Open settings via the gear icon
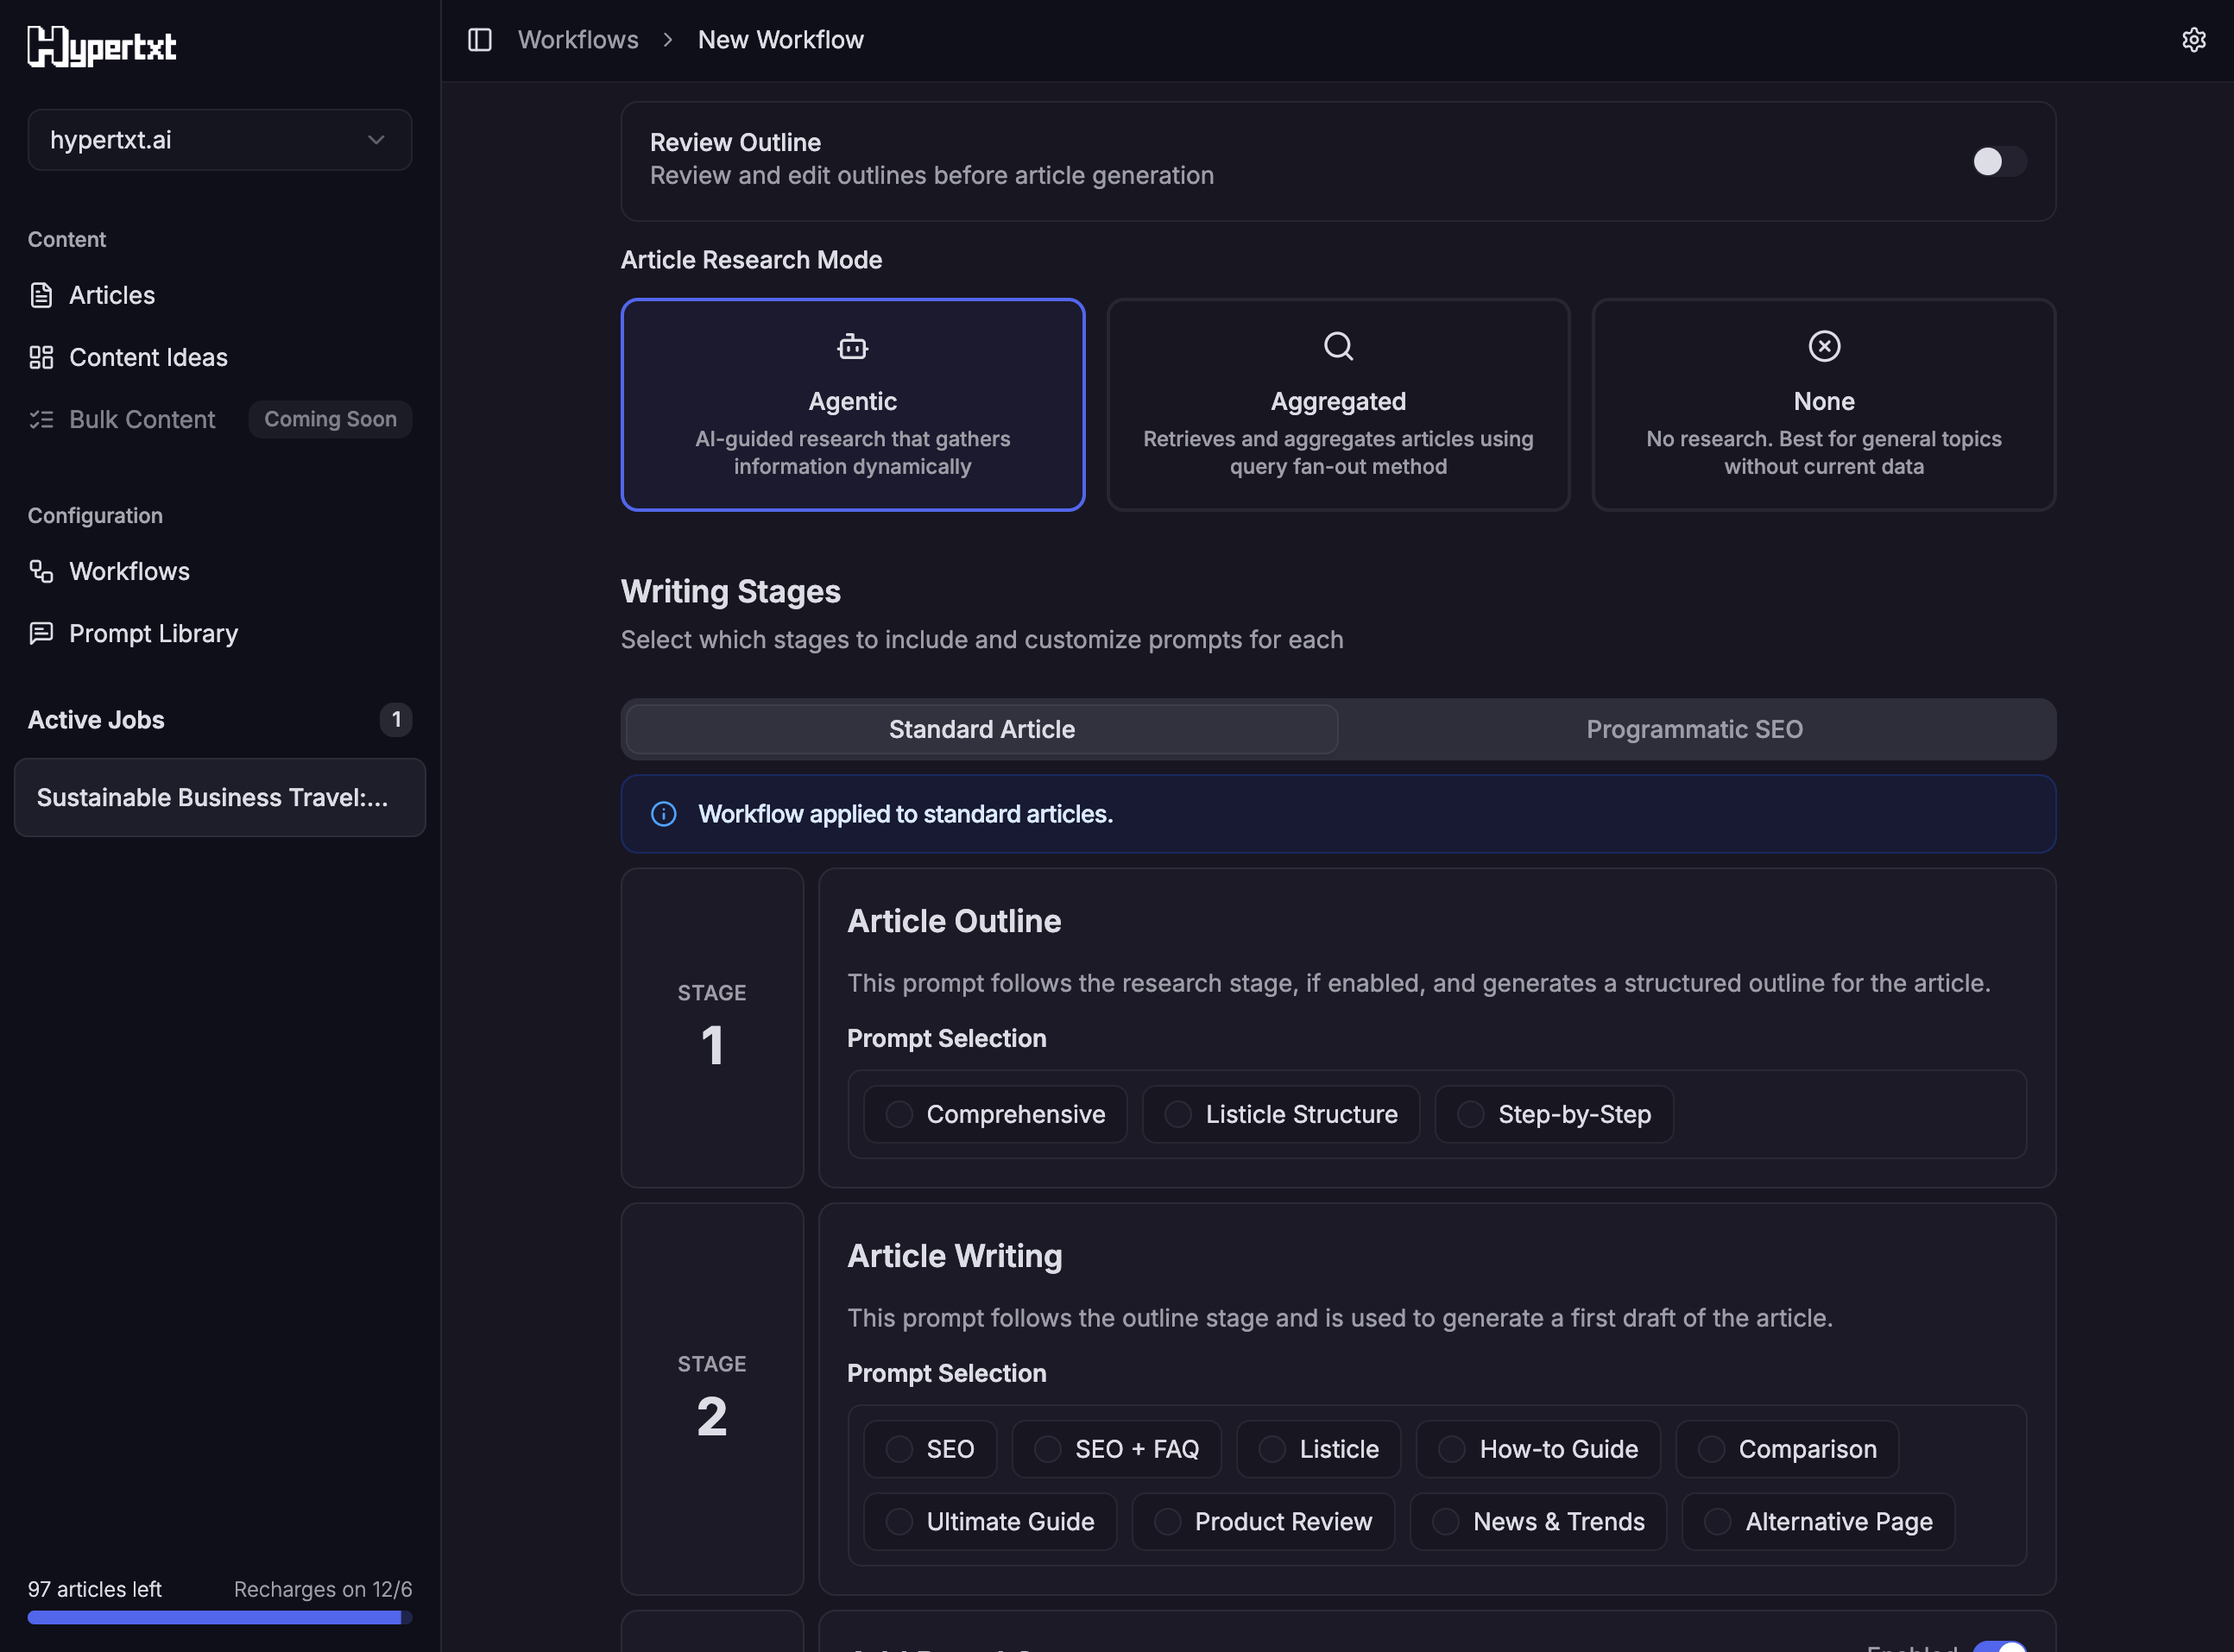 click(2193, 39)
